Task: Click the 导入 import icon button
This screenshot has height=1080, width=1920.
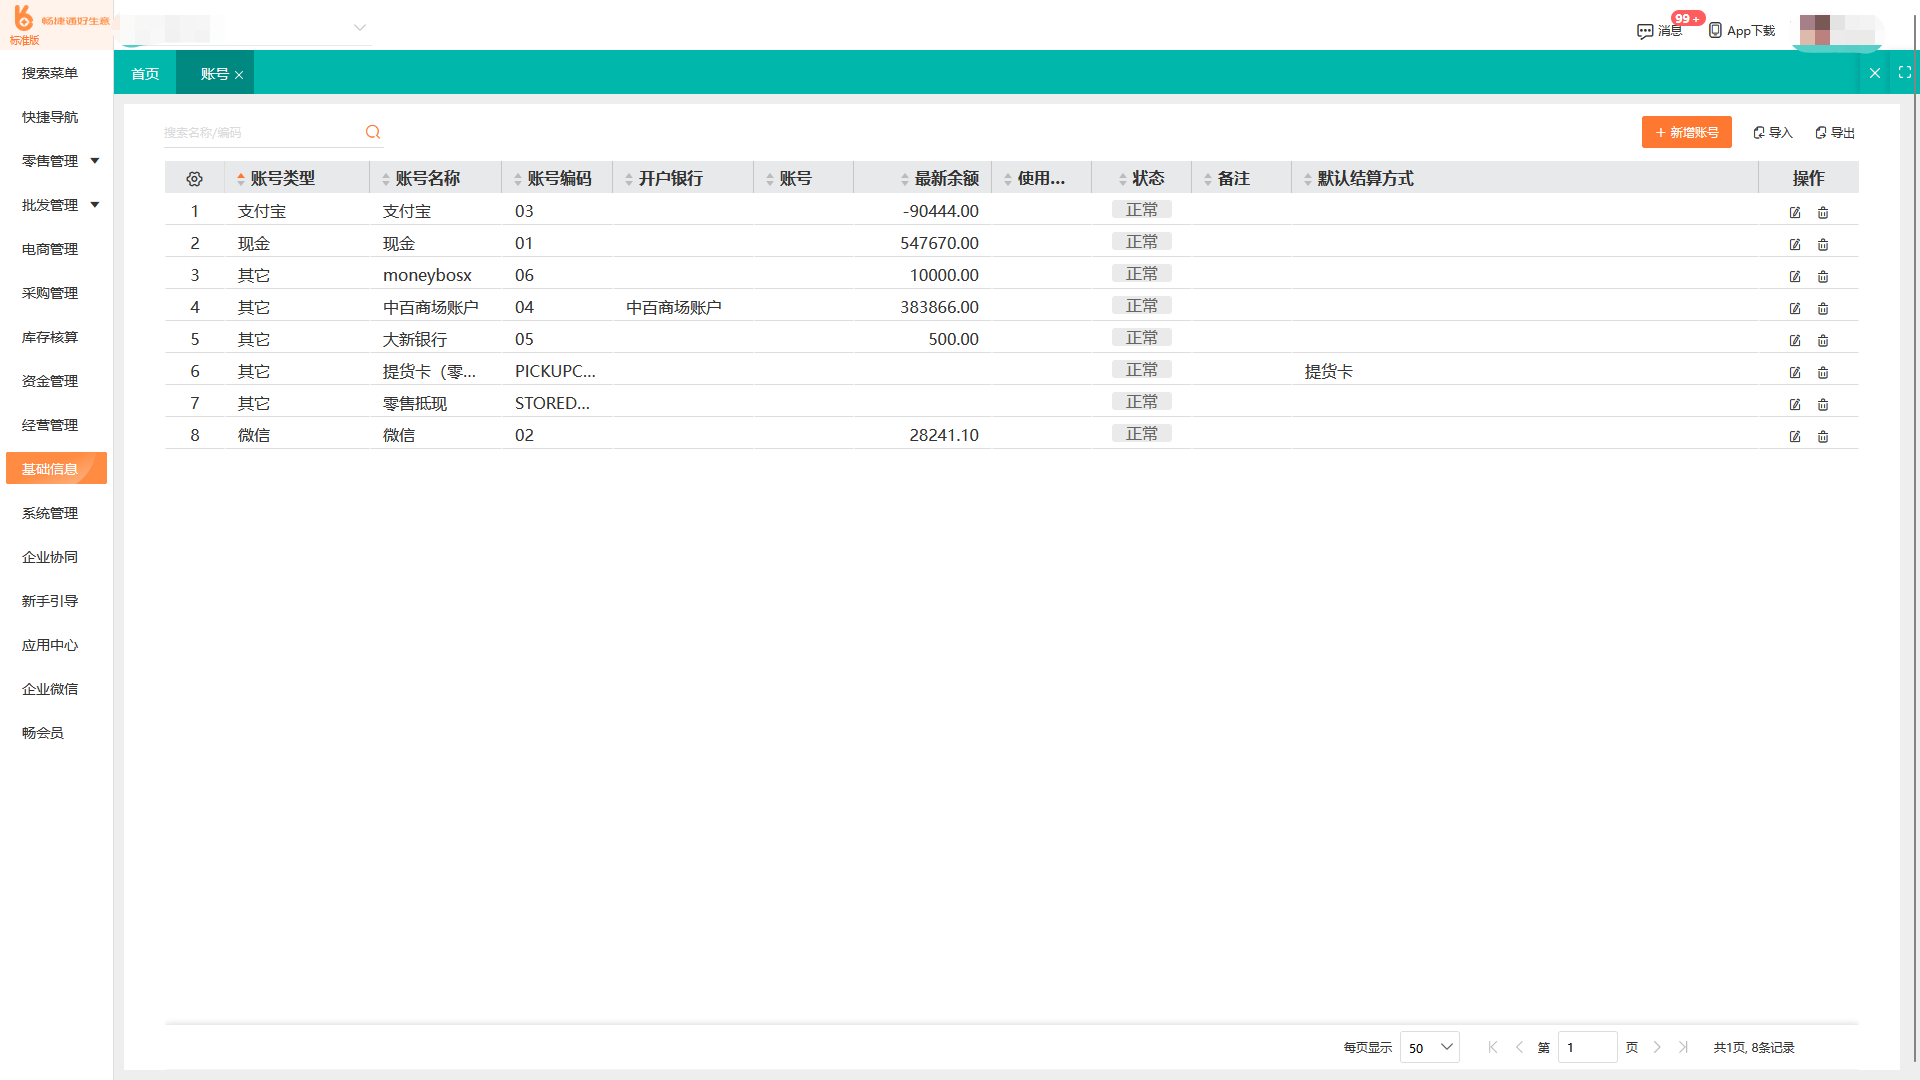Action: (x=1775, y=132)
